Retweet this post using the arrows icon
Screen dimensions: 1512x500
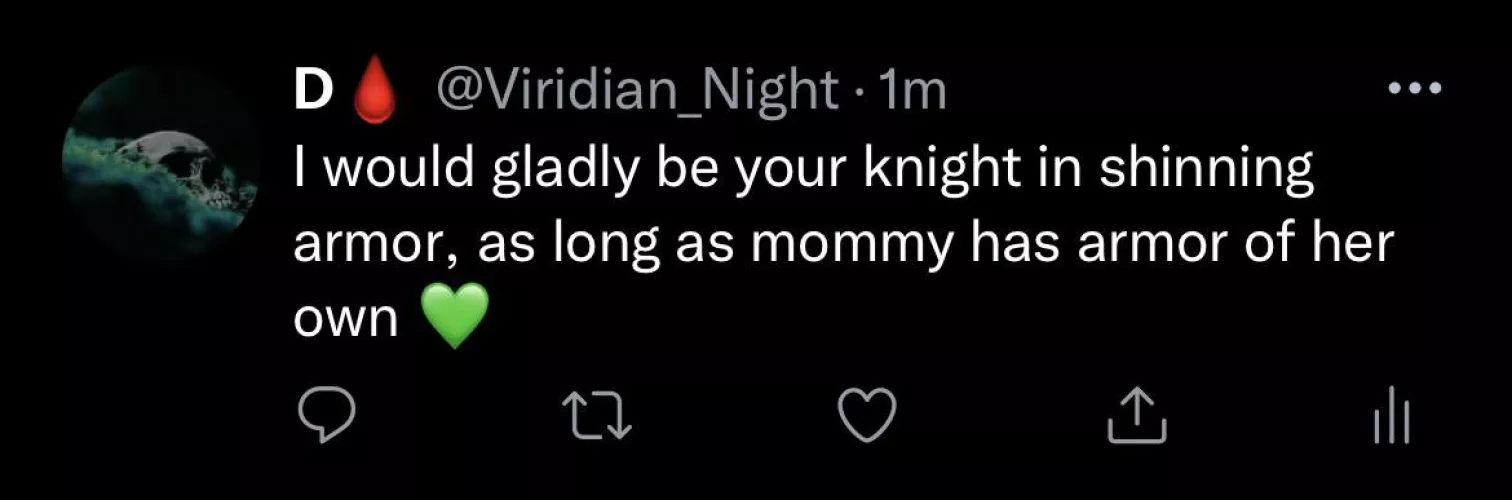coord(596,413)
